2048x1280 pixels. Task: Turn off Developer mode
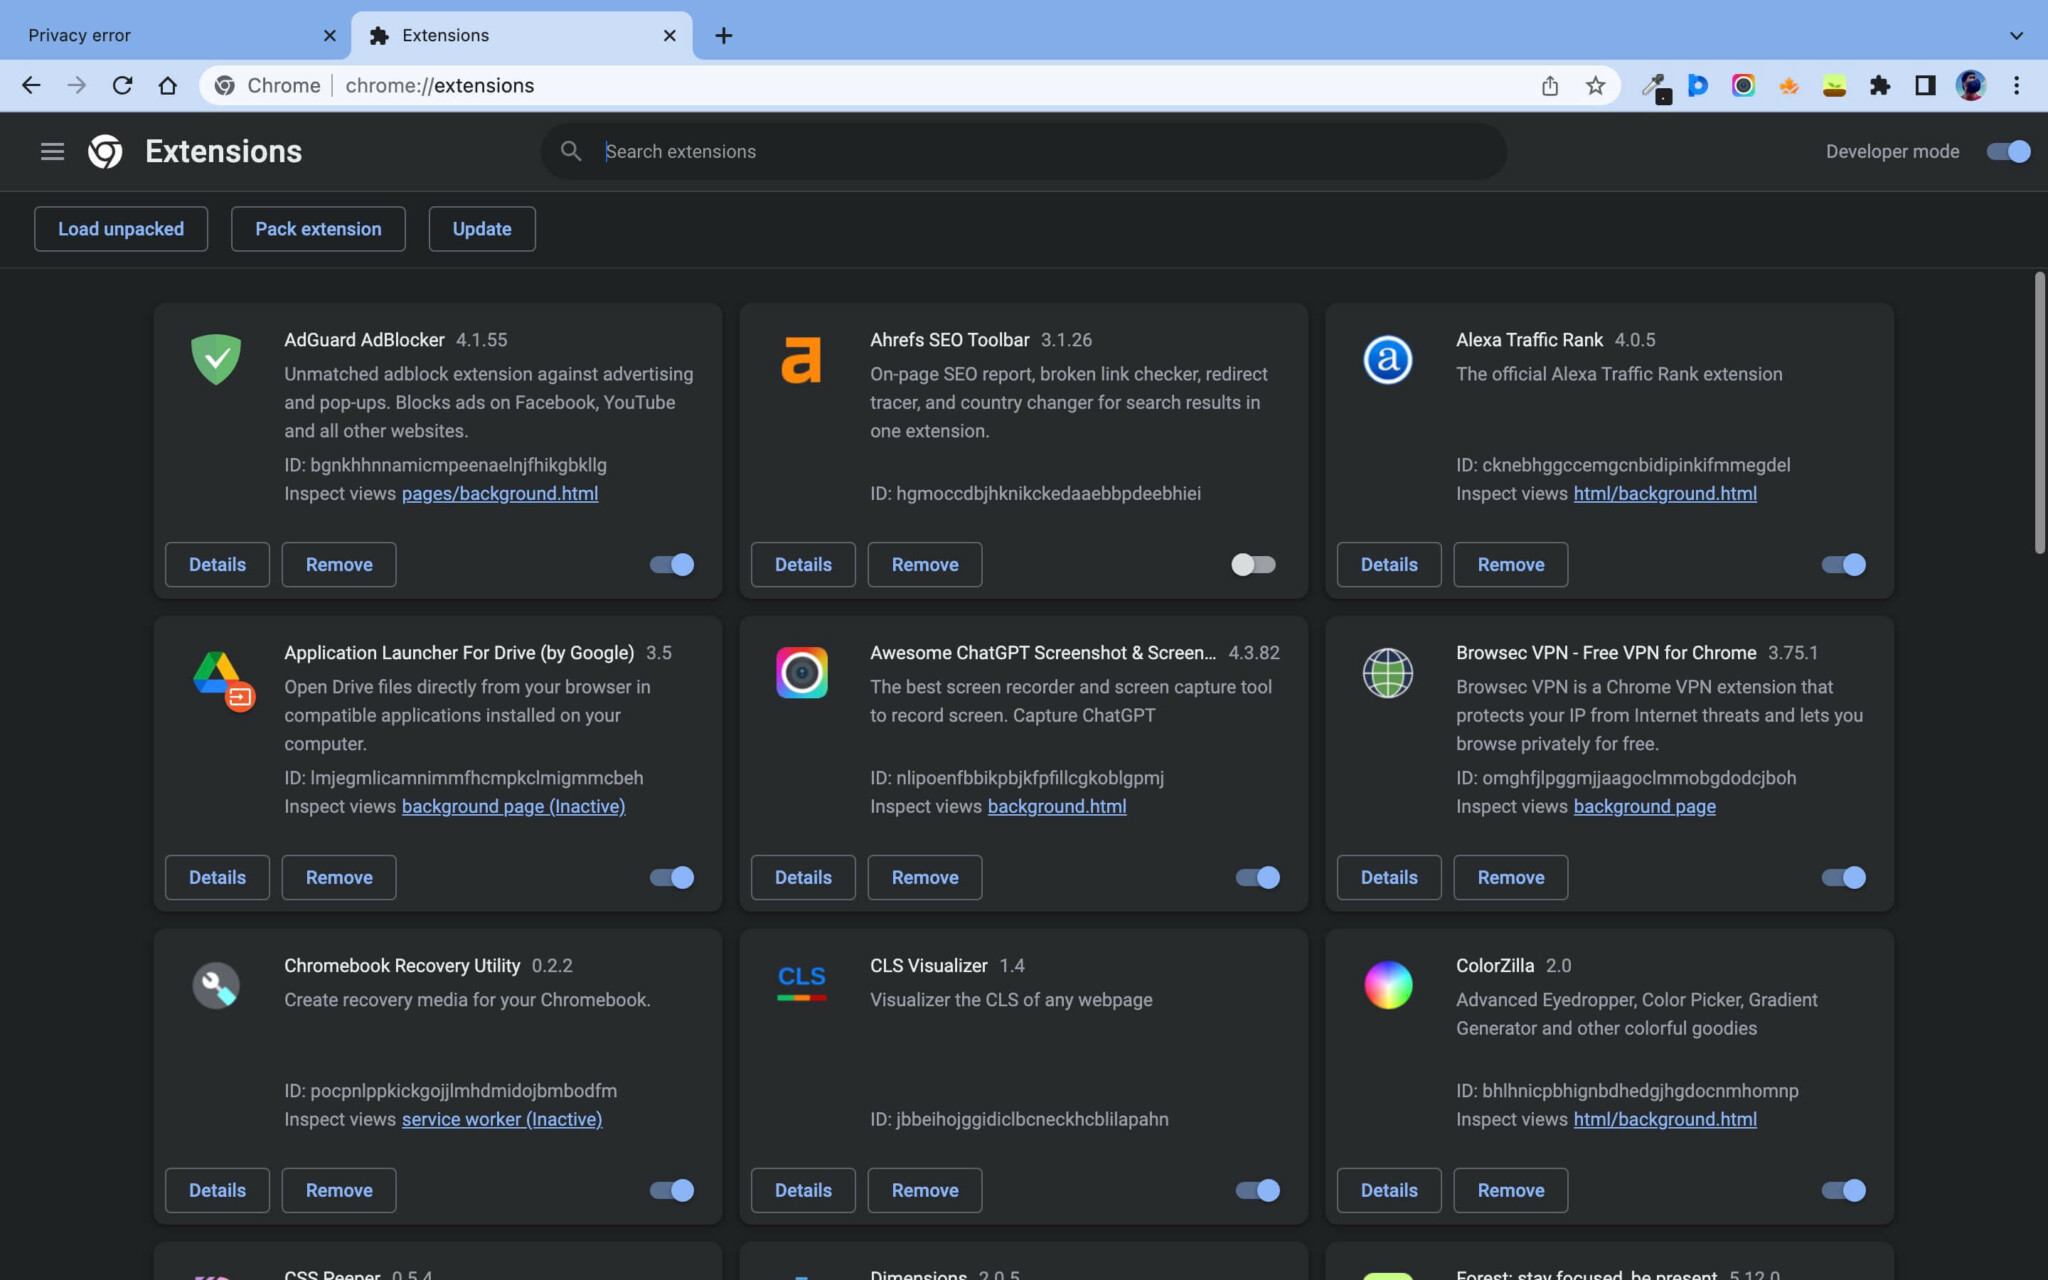click(2008, 151)
